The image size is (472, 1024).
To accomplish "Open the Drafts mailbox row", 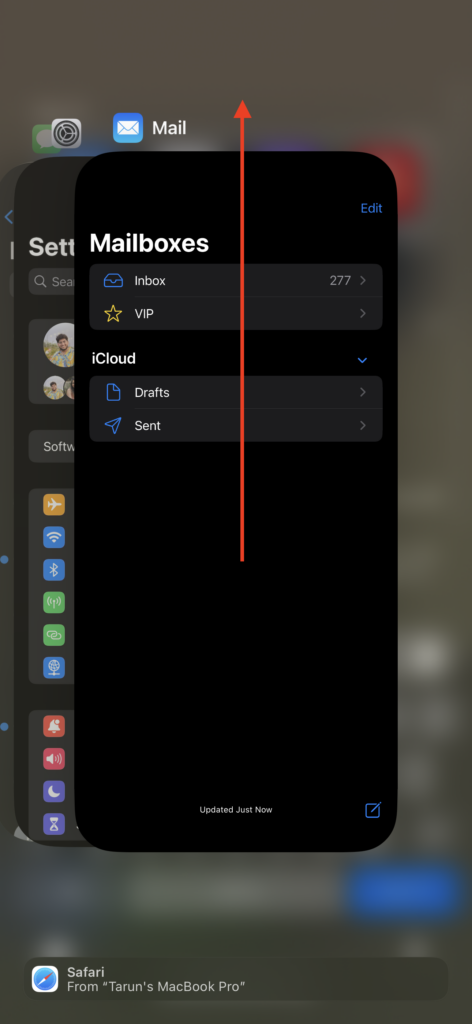I will 236,392.
